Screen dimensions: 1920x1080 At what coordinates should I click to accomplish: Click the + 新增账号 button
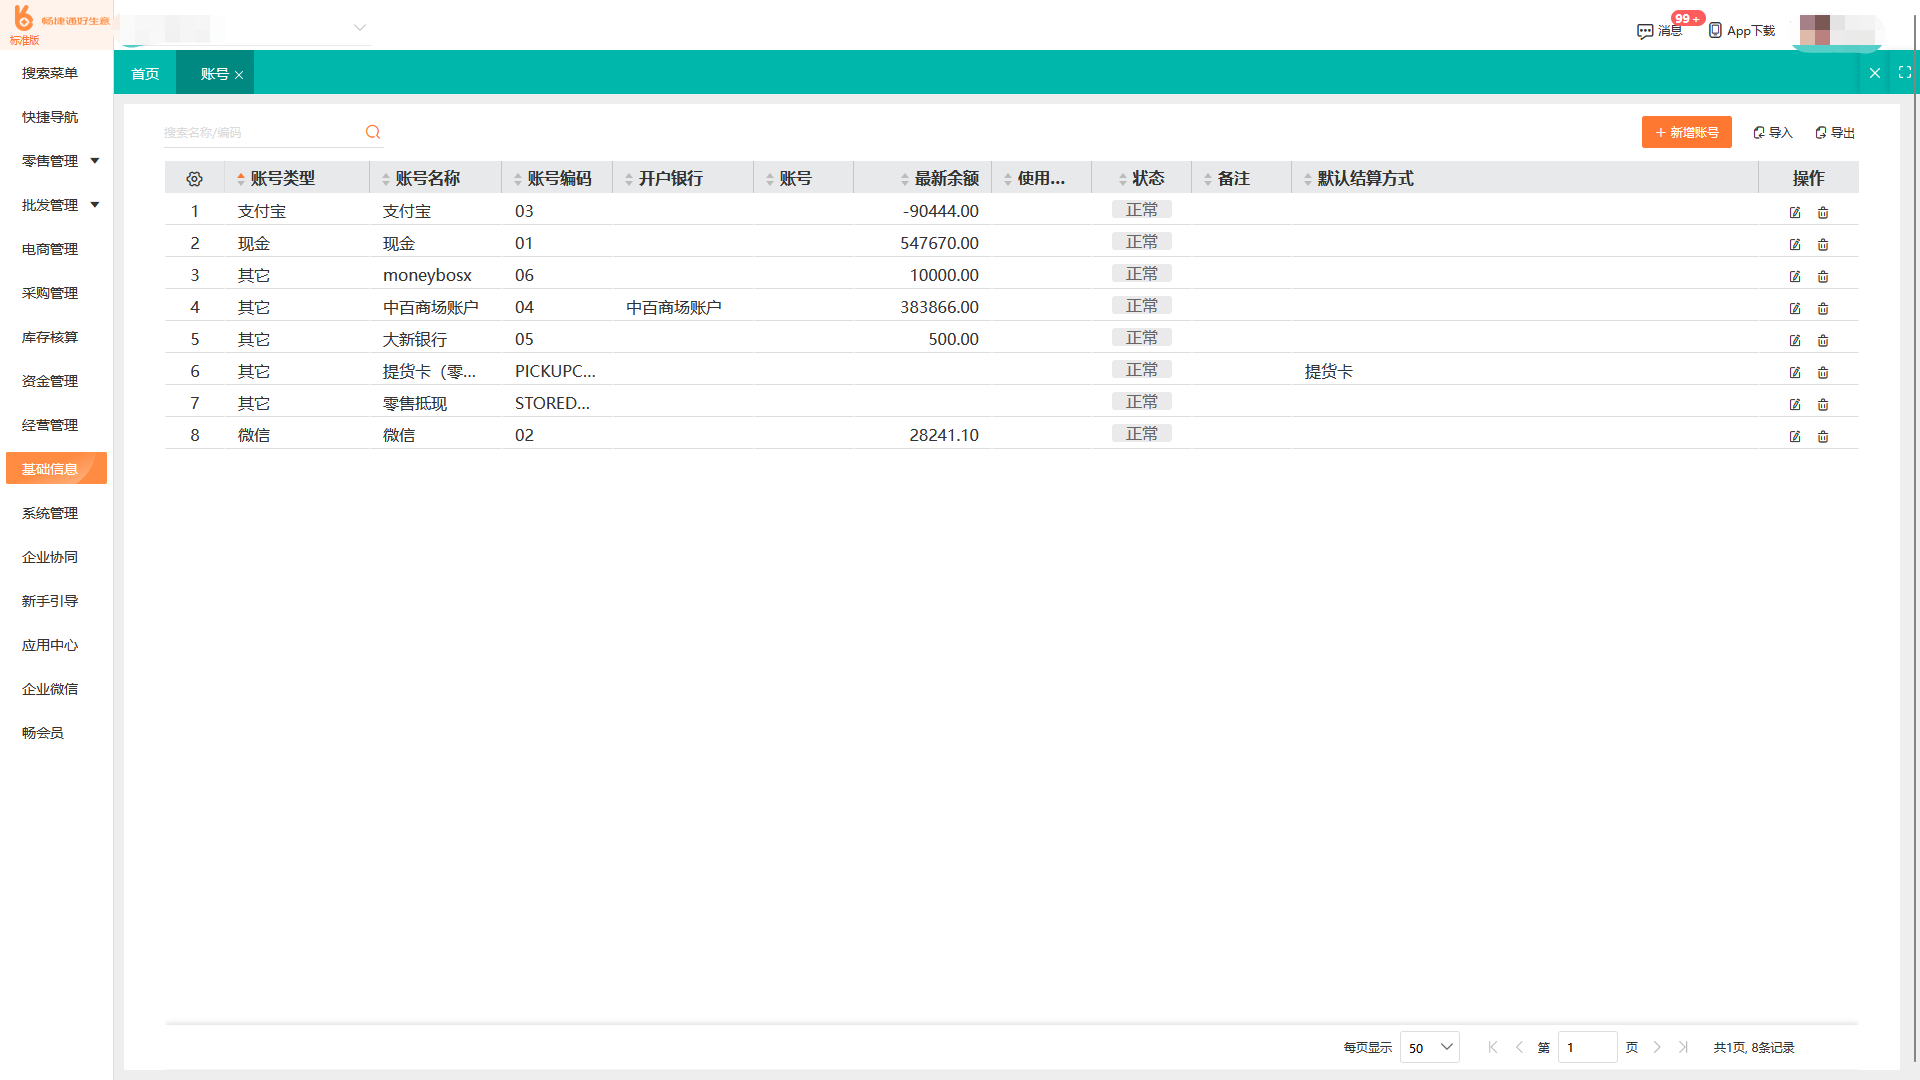[1689, 131]
